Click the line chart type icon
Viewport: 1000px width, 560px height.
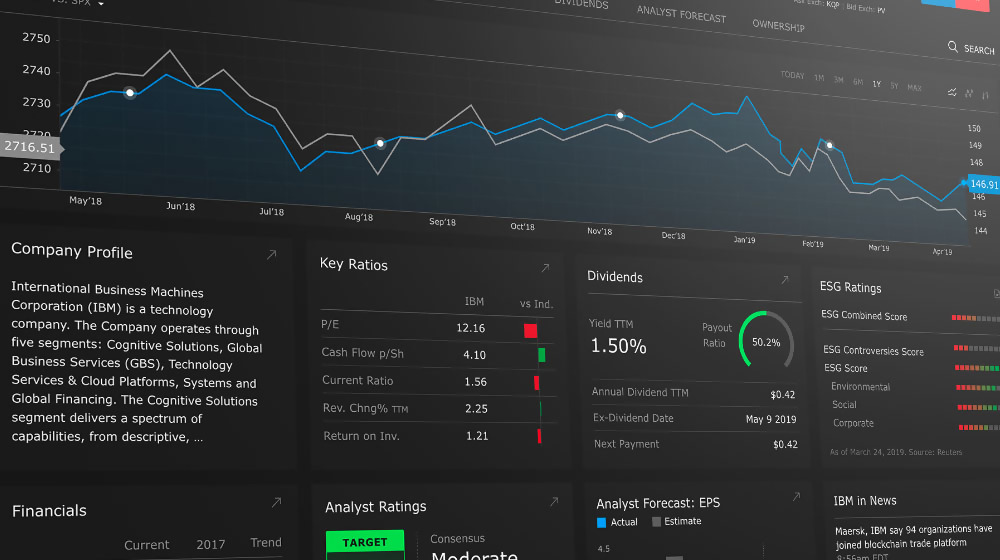click(x=953, y=92)
